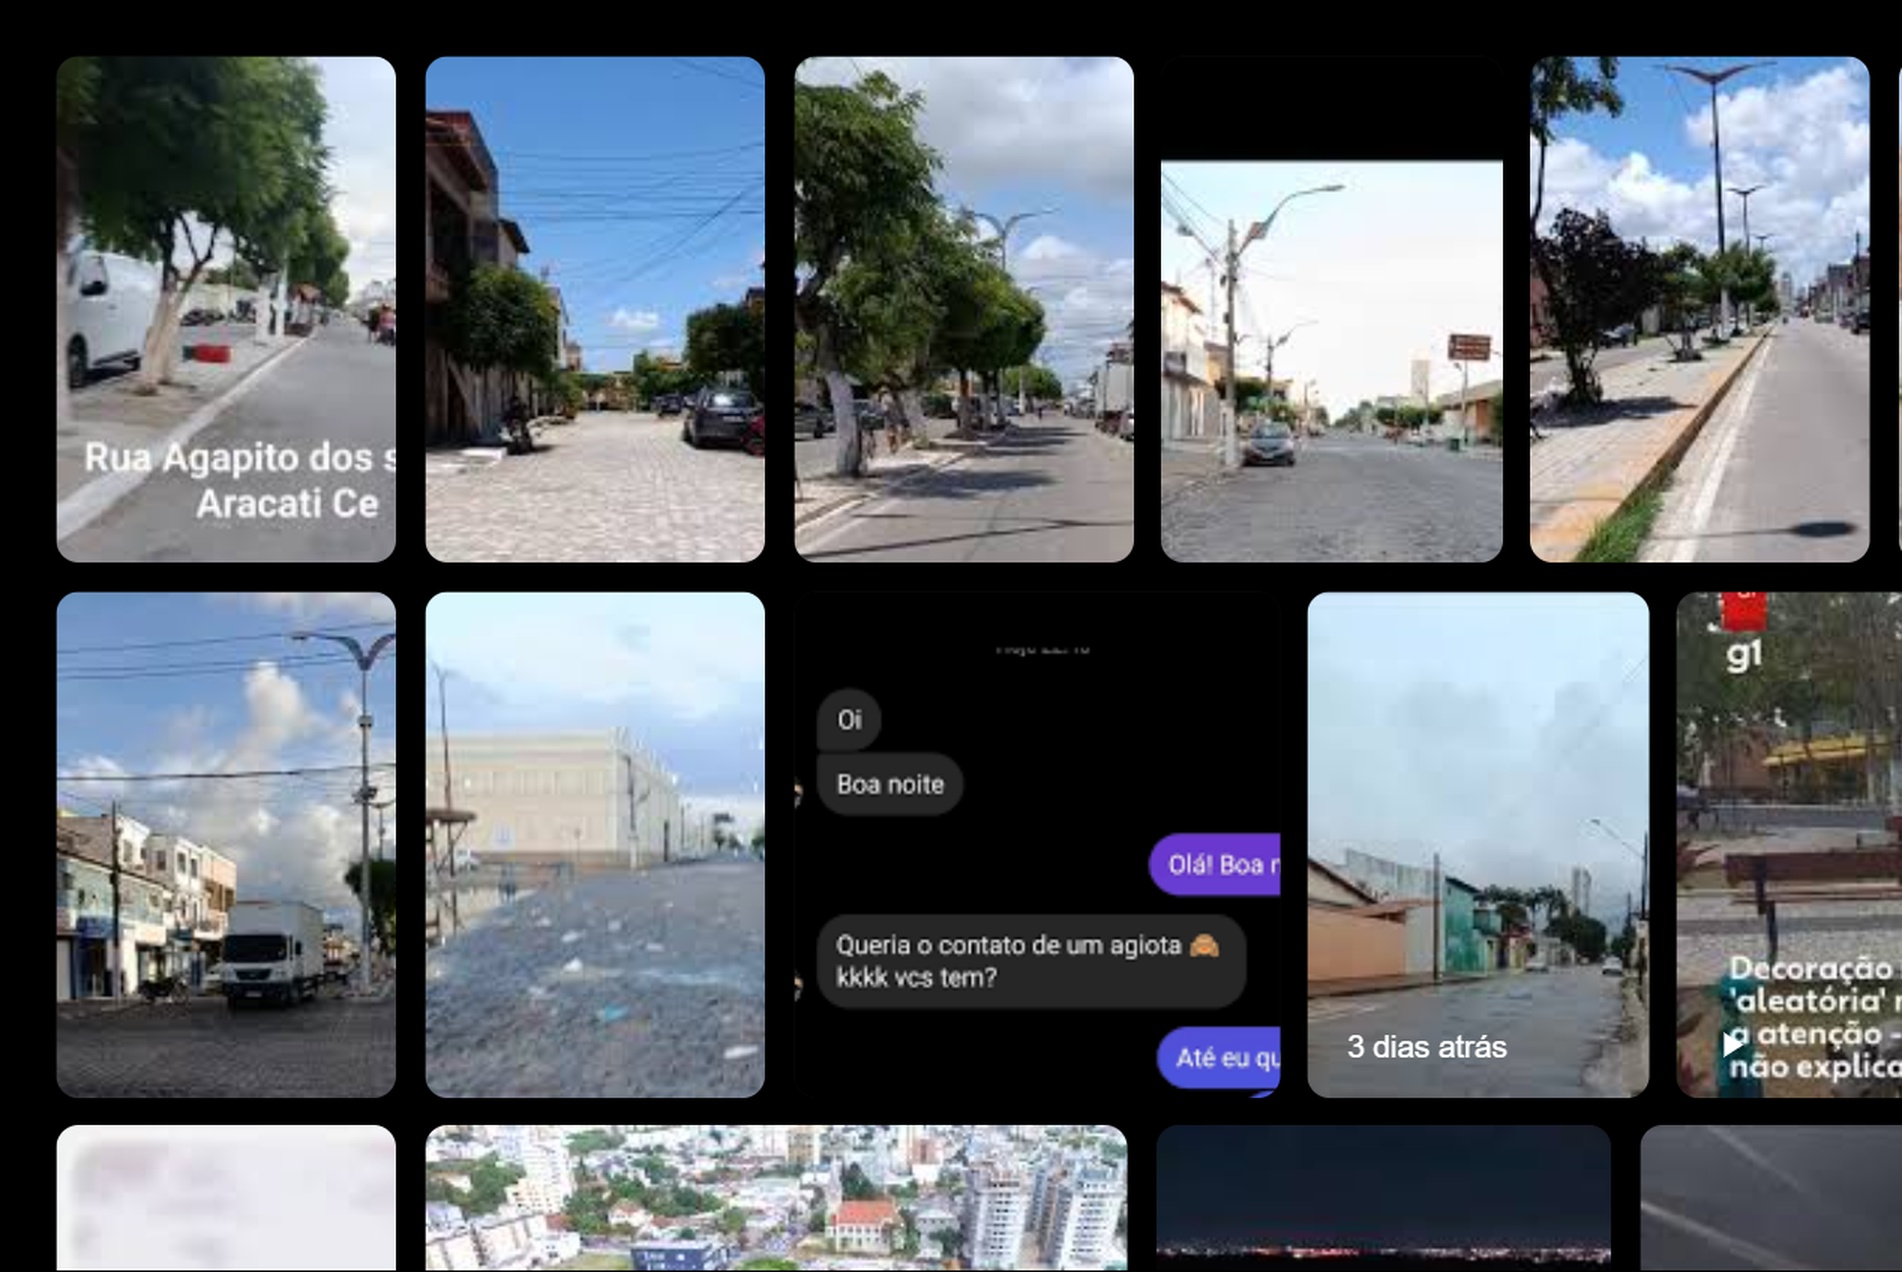Open the thumbnail with the brown street sign
Image resolution: width=1902 pixels, height=1272 pixels.
(1331, 360)
